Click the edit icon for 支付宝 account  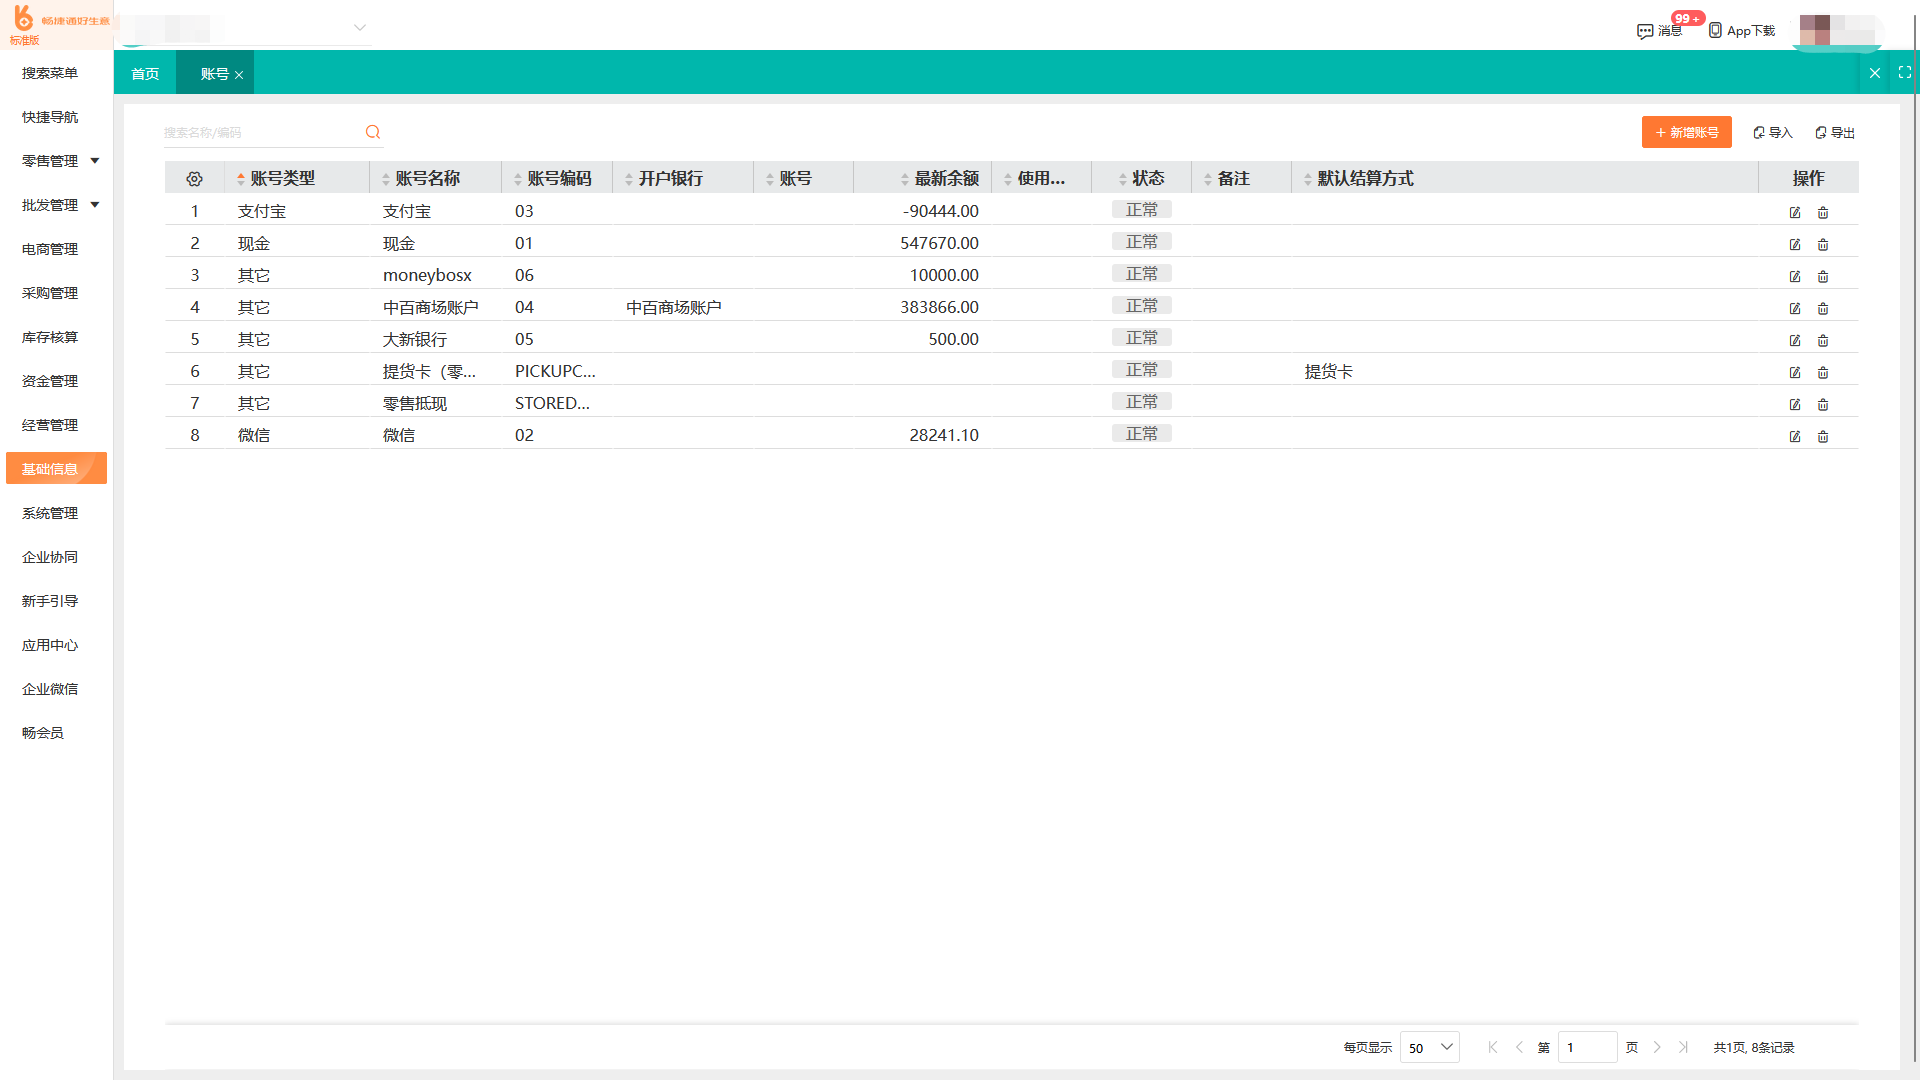(x=1795, y=211)
